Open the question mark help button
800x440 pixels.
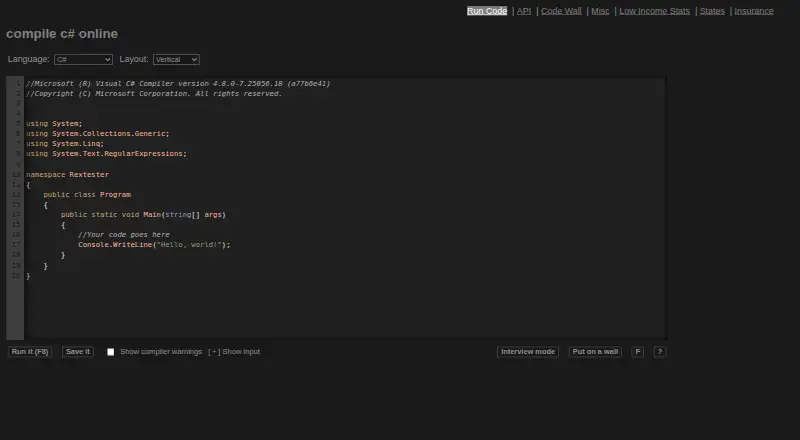click(660, 352)
